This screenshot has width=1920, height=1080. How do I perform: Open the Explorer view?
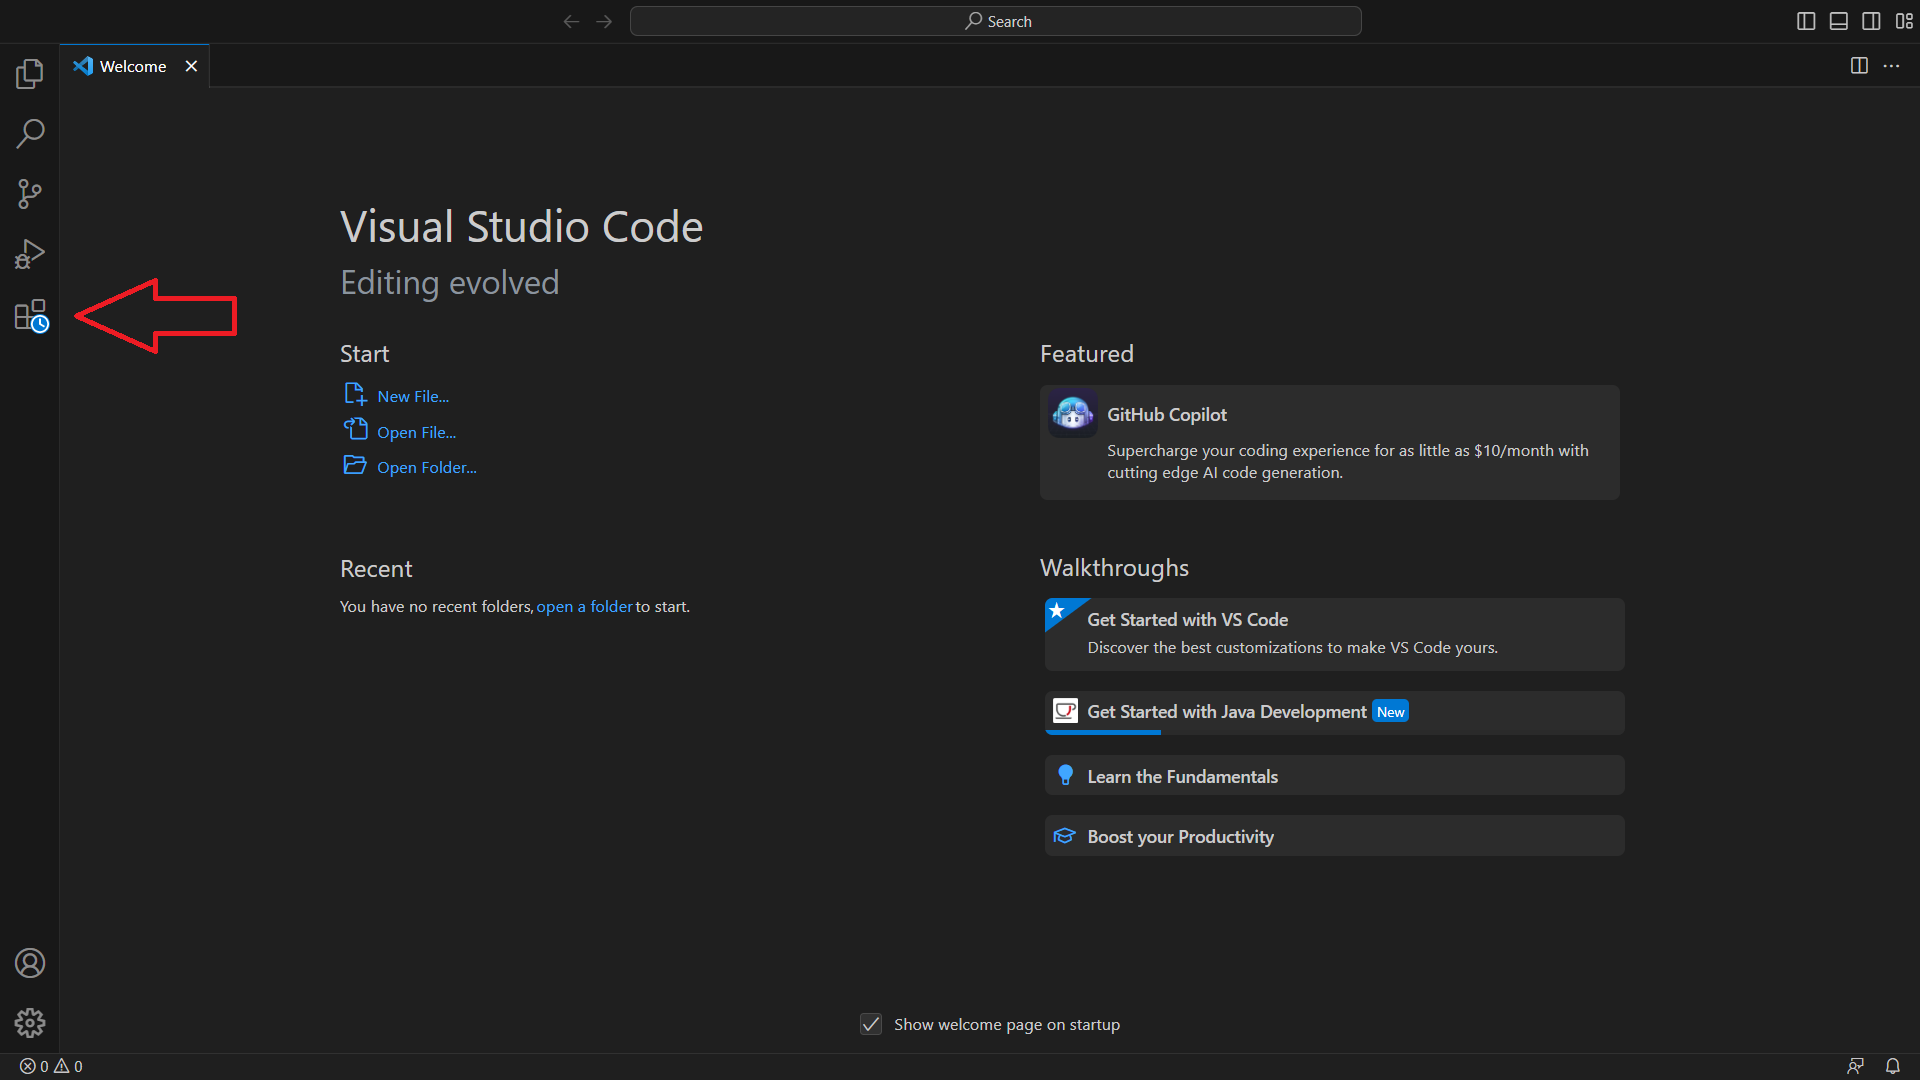point(30,73)
